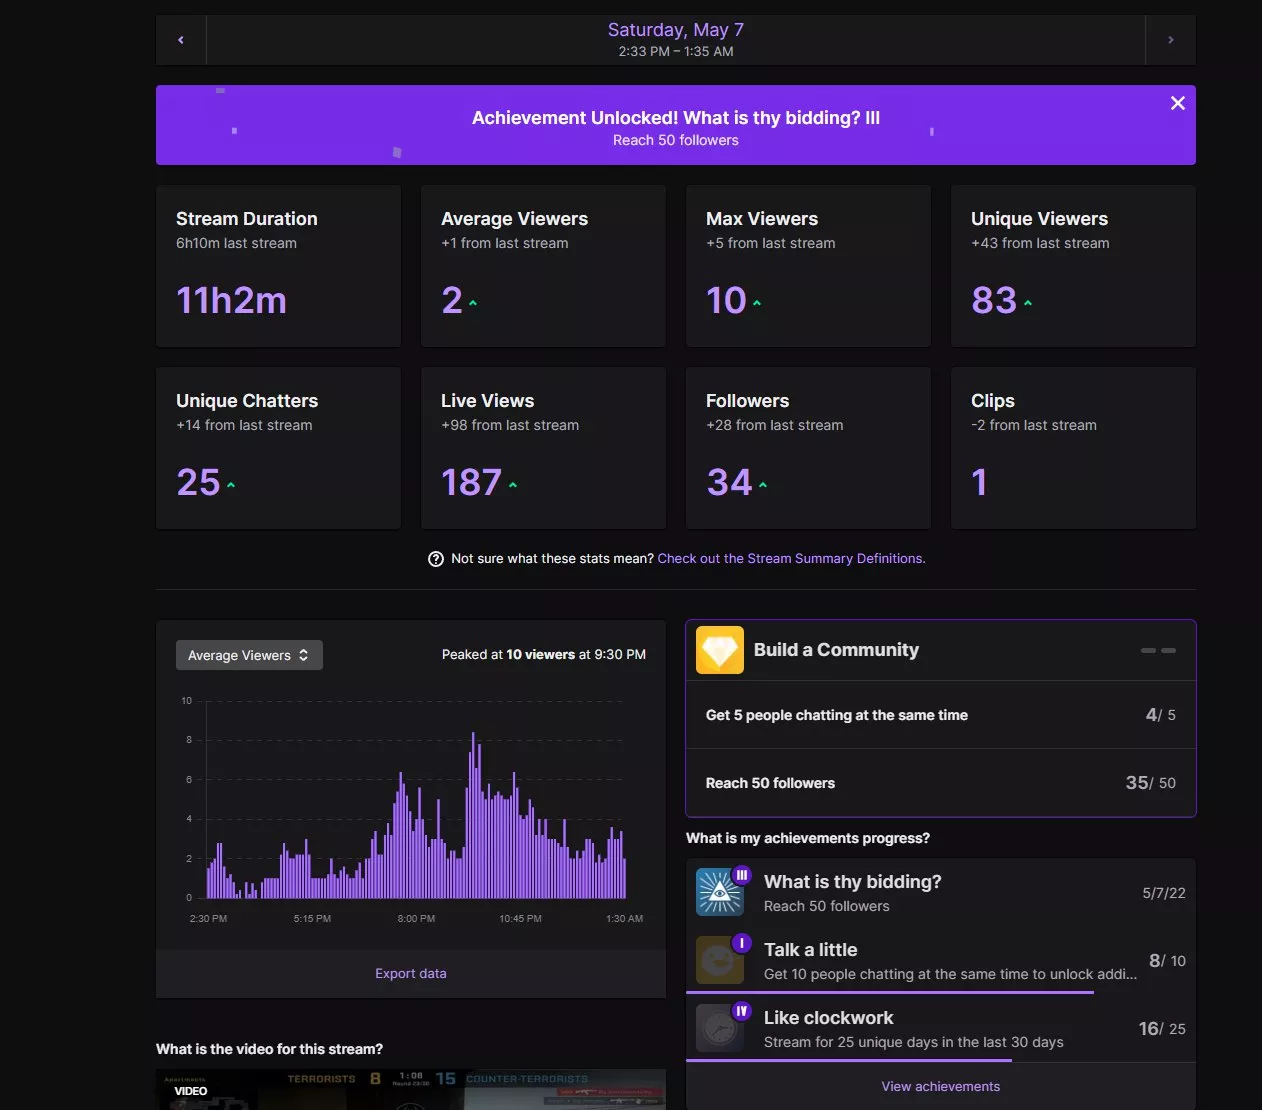Go to the previous stream with left arrow

pyautogui.click(x=181, y=40)
